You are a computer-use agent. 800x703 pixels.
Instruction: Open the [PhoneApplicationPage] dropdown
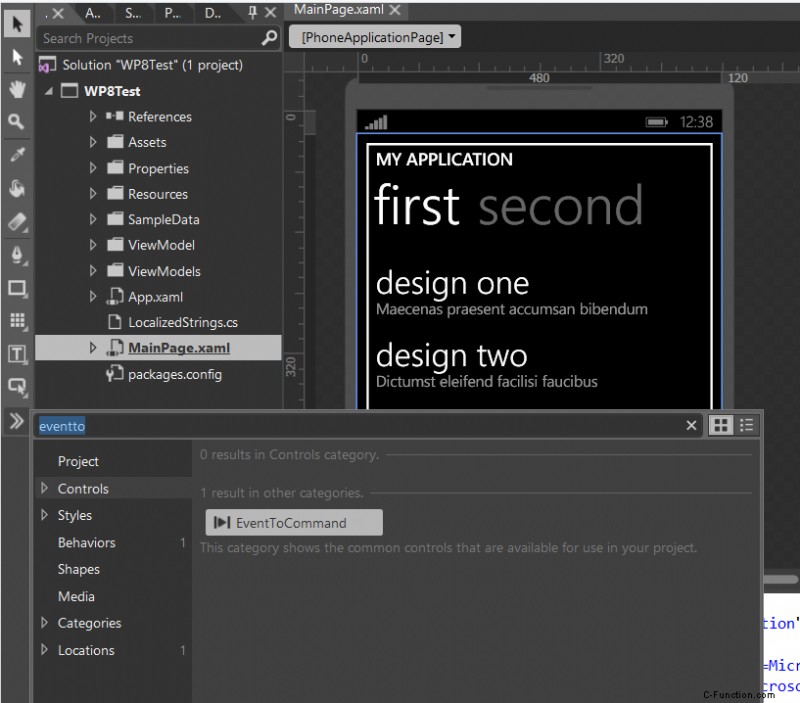pyautogui.click(x=374, y=37)
